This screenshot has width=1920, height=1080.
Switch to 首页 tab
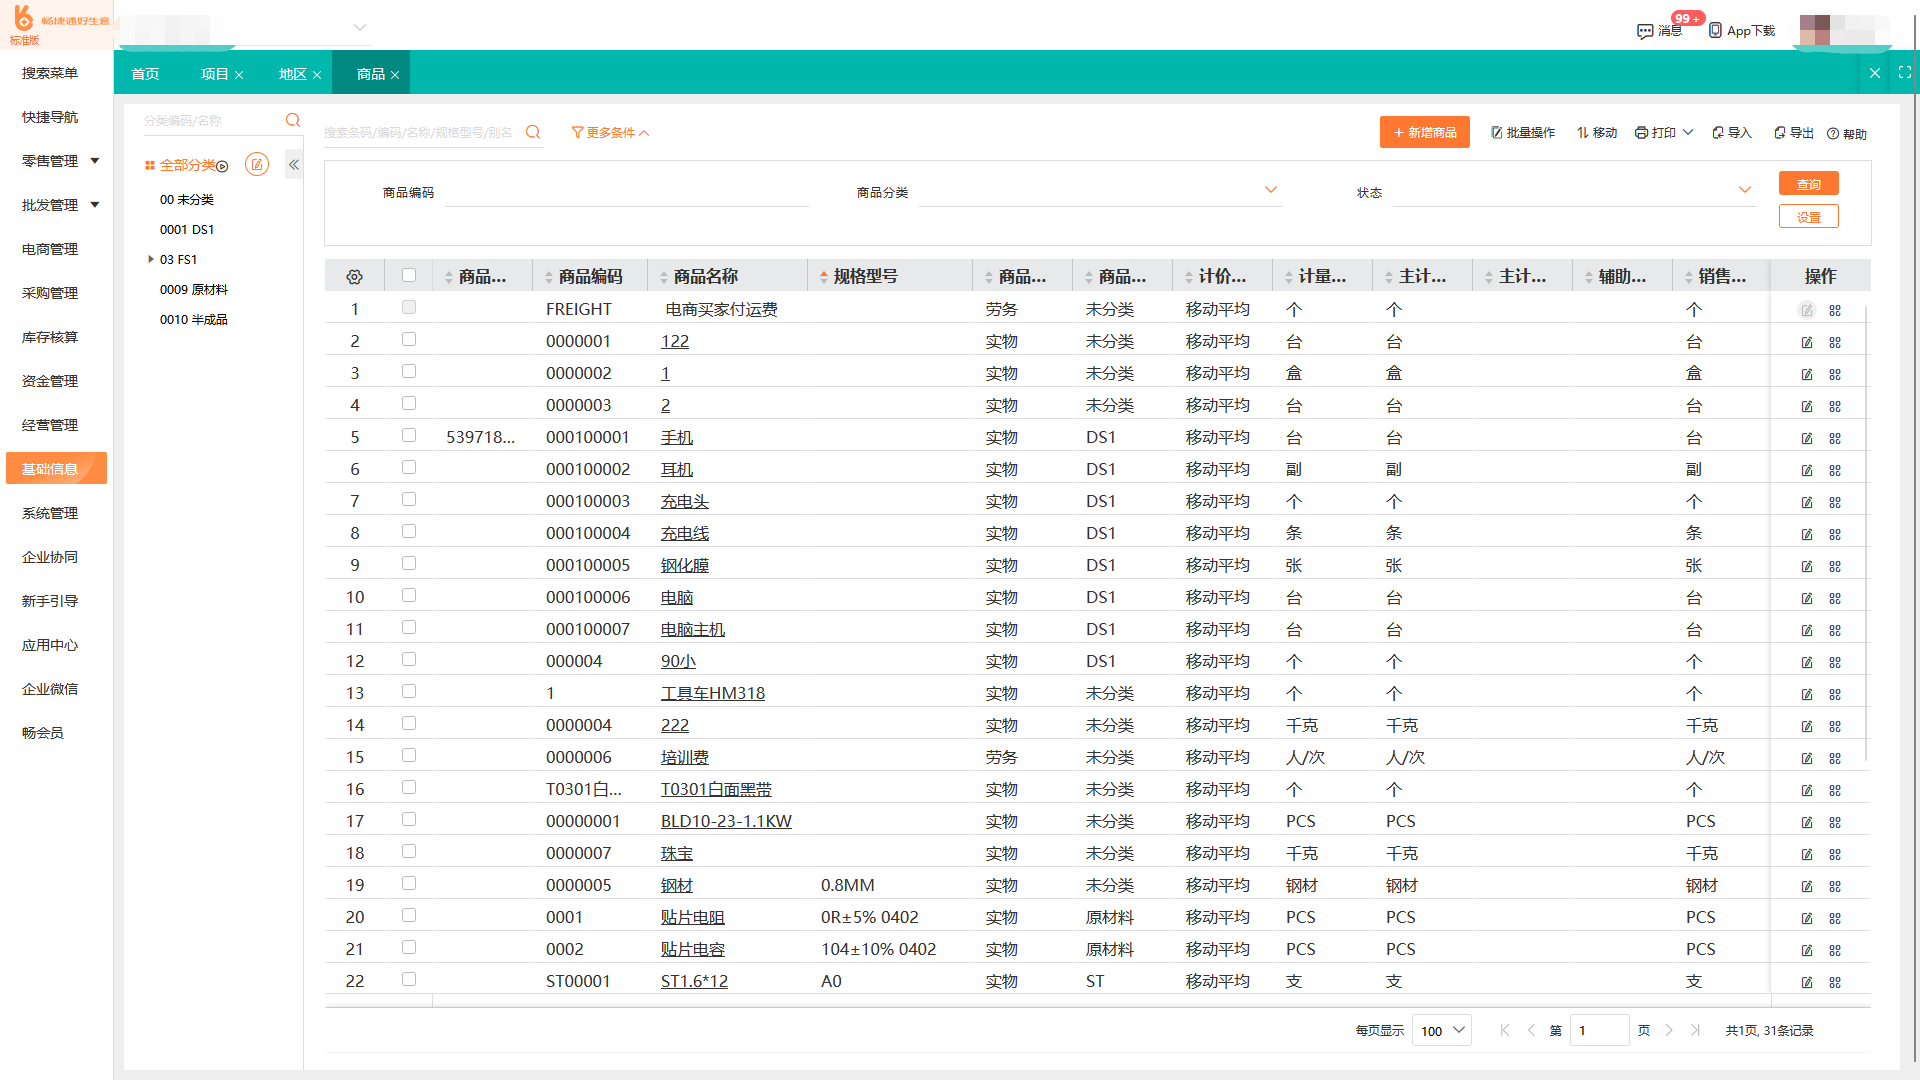[x=145, y=73]
